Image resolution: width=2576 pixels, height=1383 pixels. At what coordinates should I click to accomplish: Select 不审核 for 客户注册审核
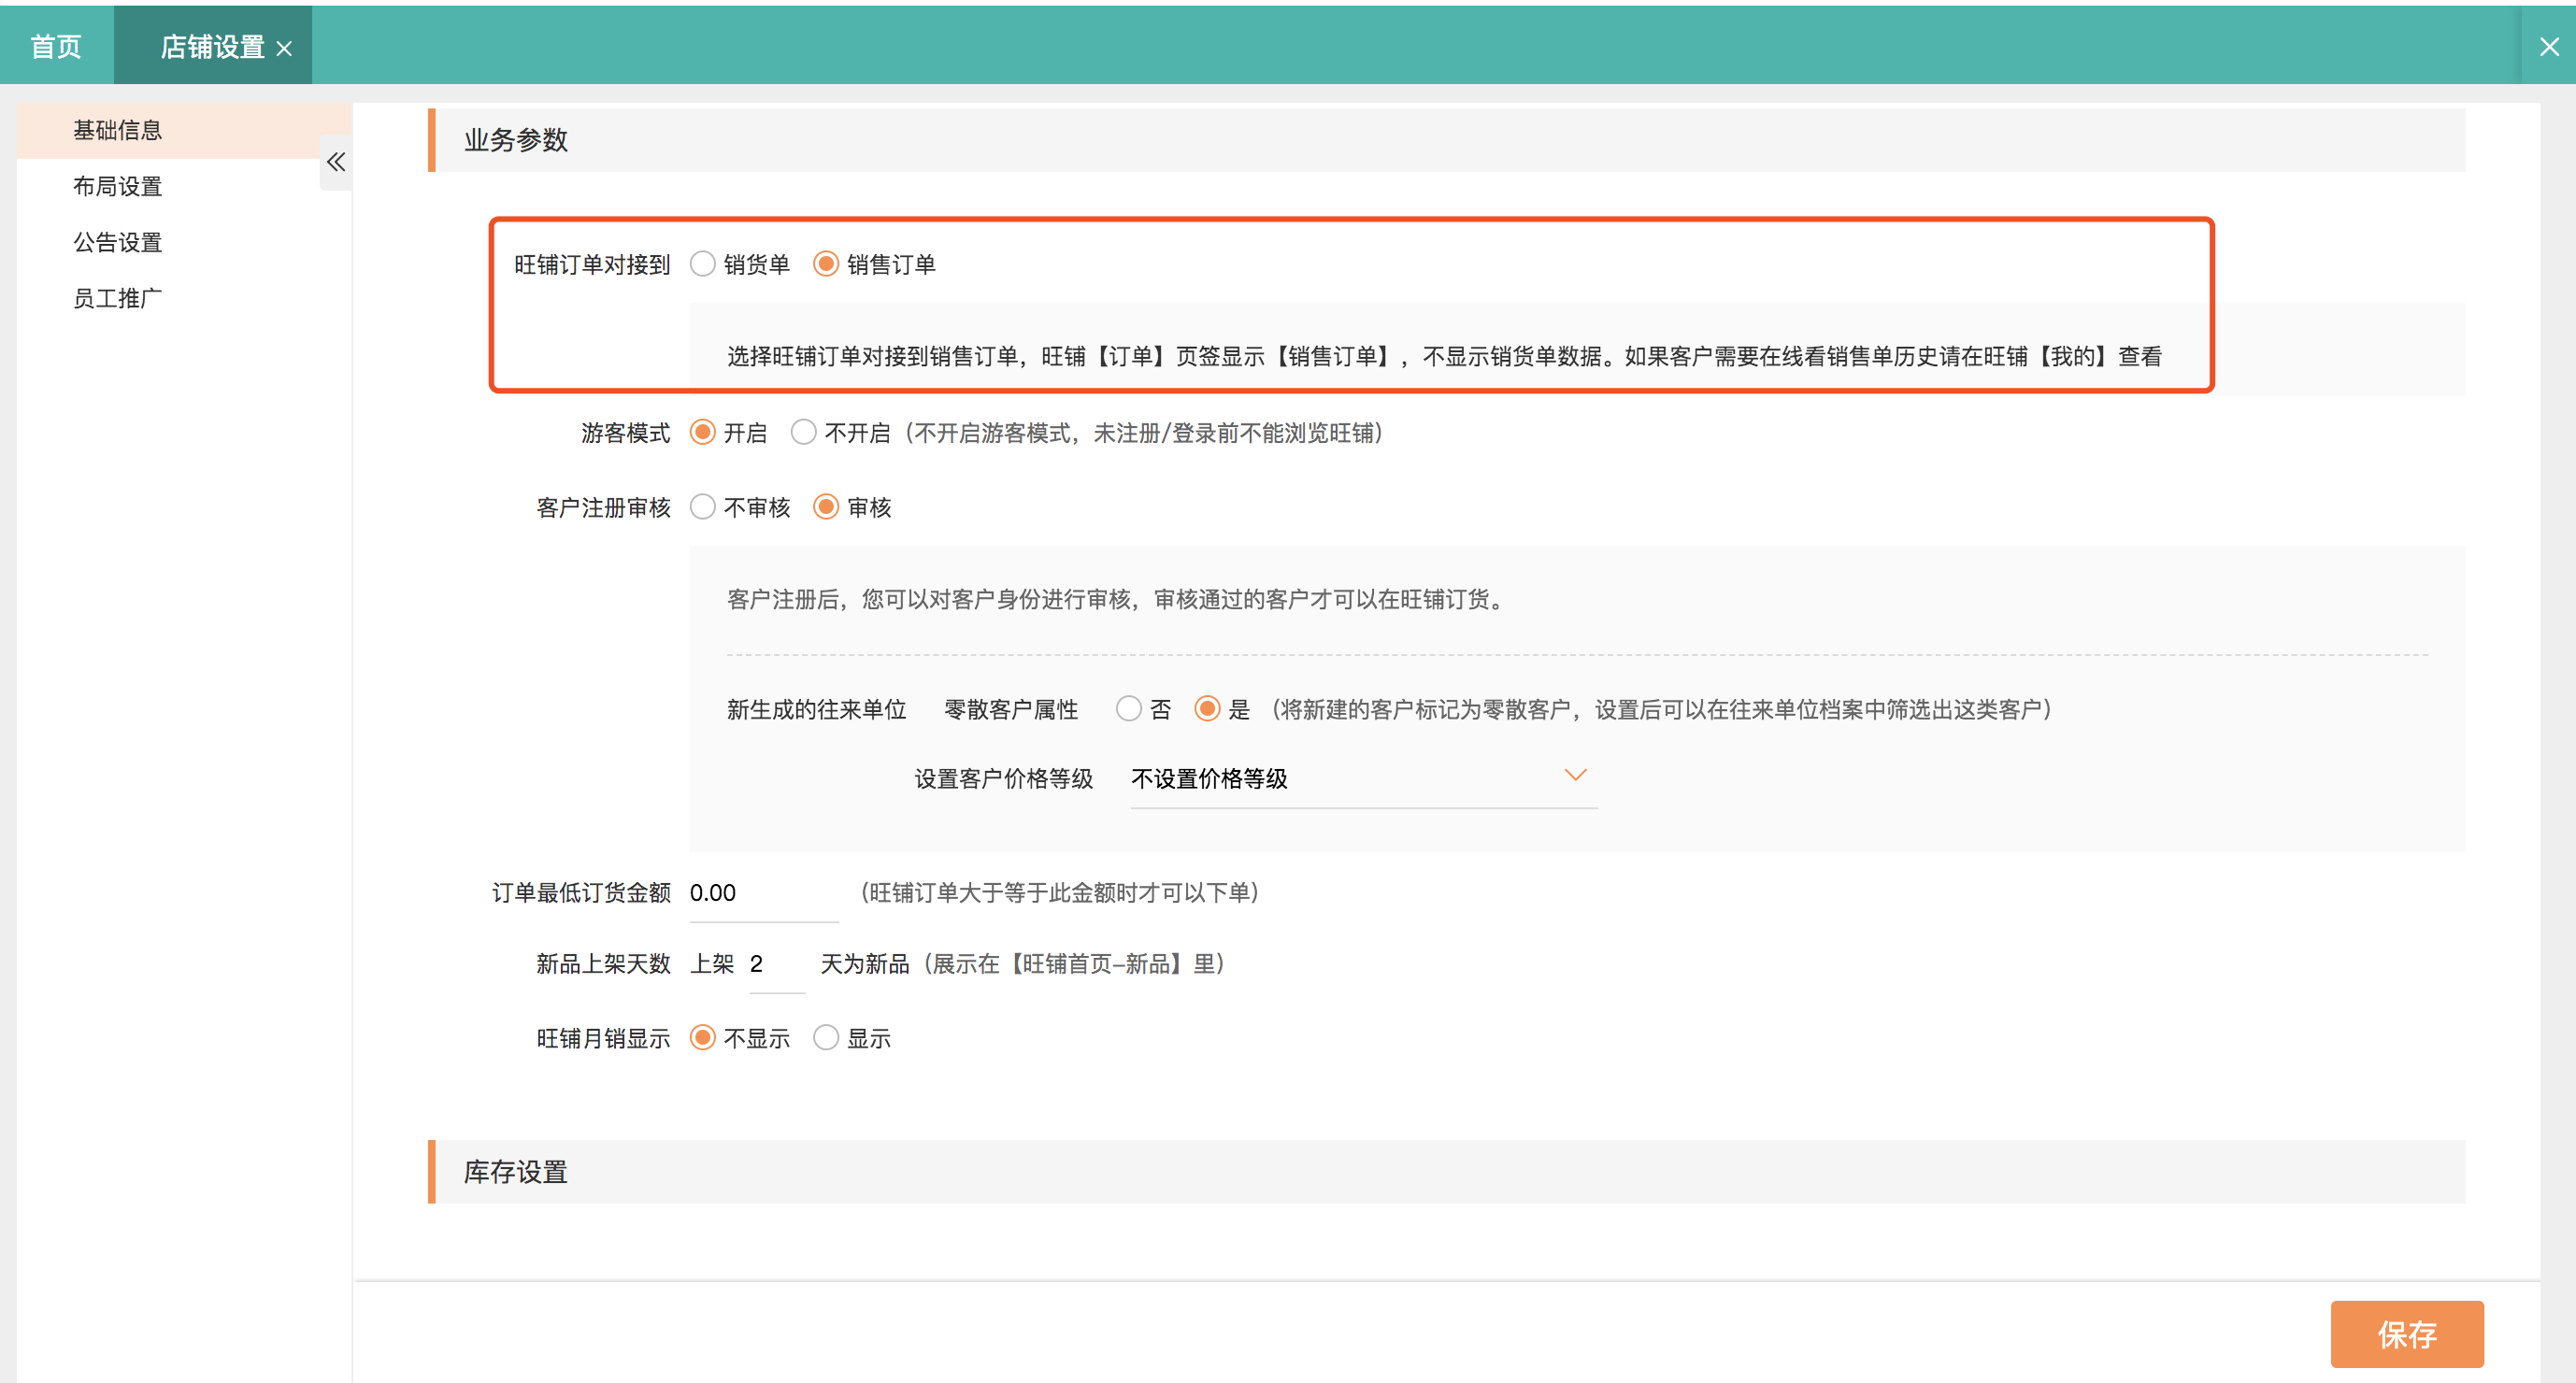(704, 506)
